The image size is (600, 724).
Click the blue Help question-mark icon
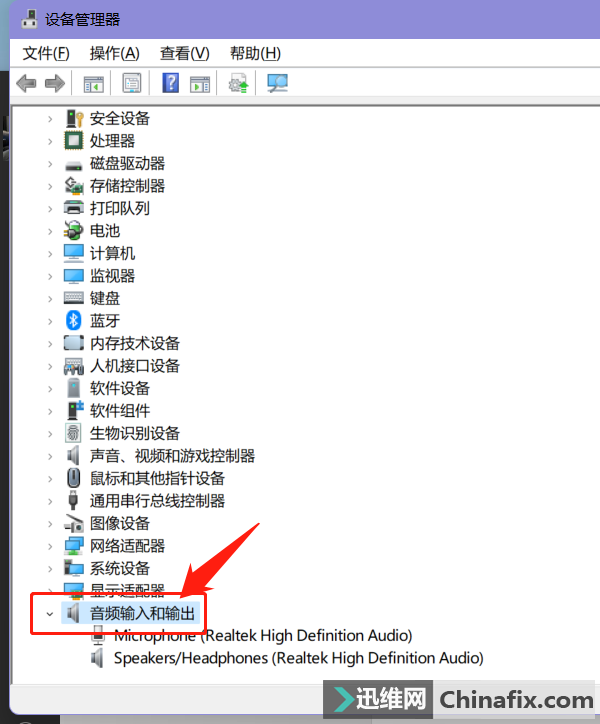click(171, 84)
